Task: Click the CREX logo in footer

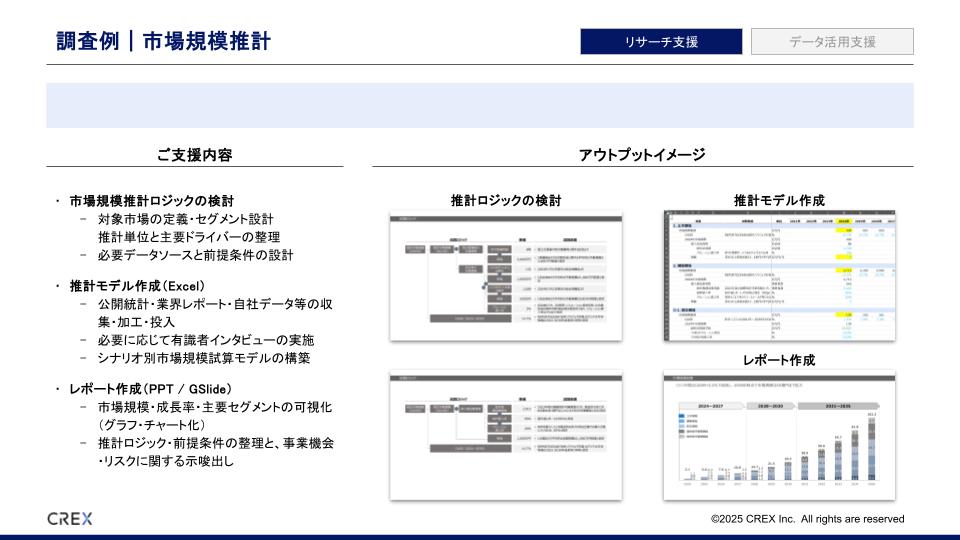Action: [x=69, y=518]
